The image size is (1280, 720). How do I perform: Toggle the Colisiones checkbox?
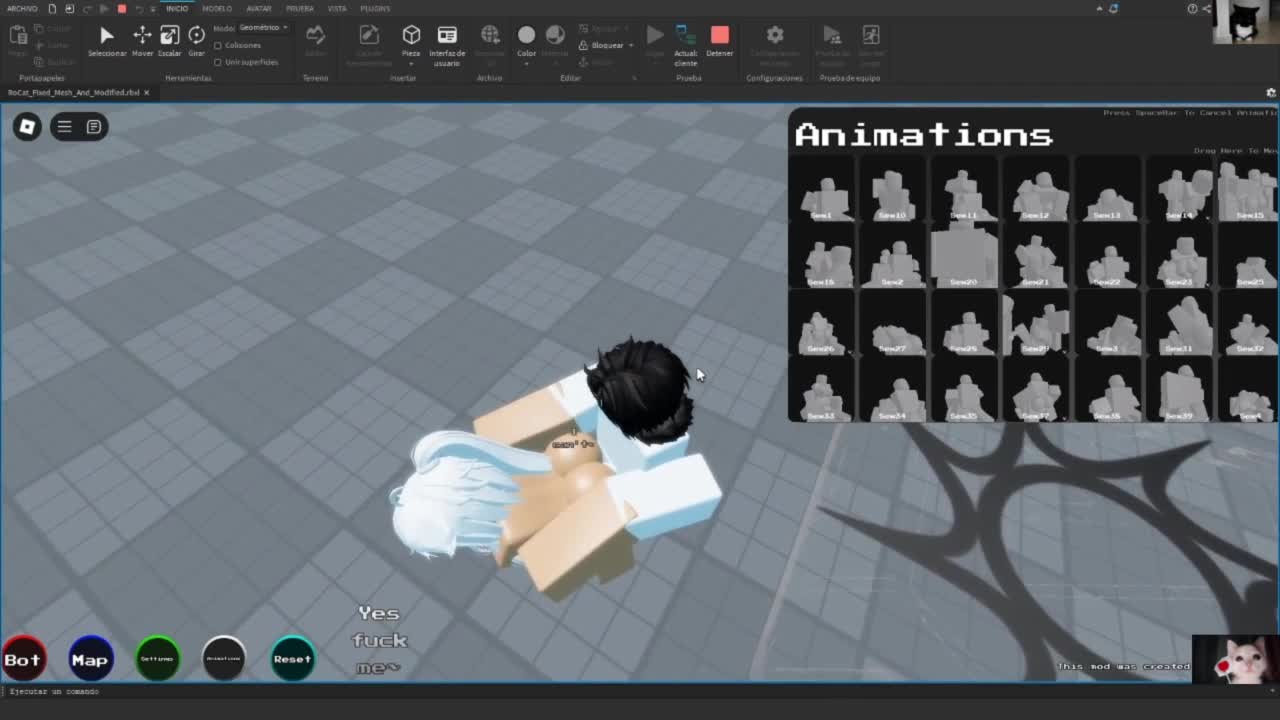pyautogui.click(x=218, y=45)
